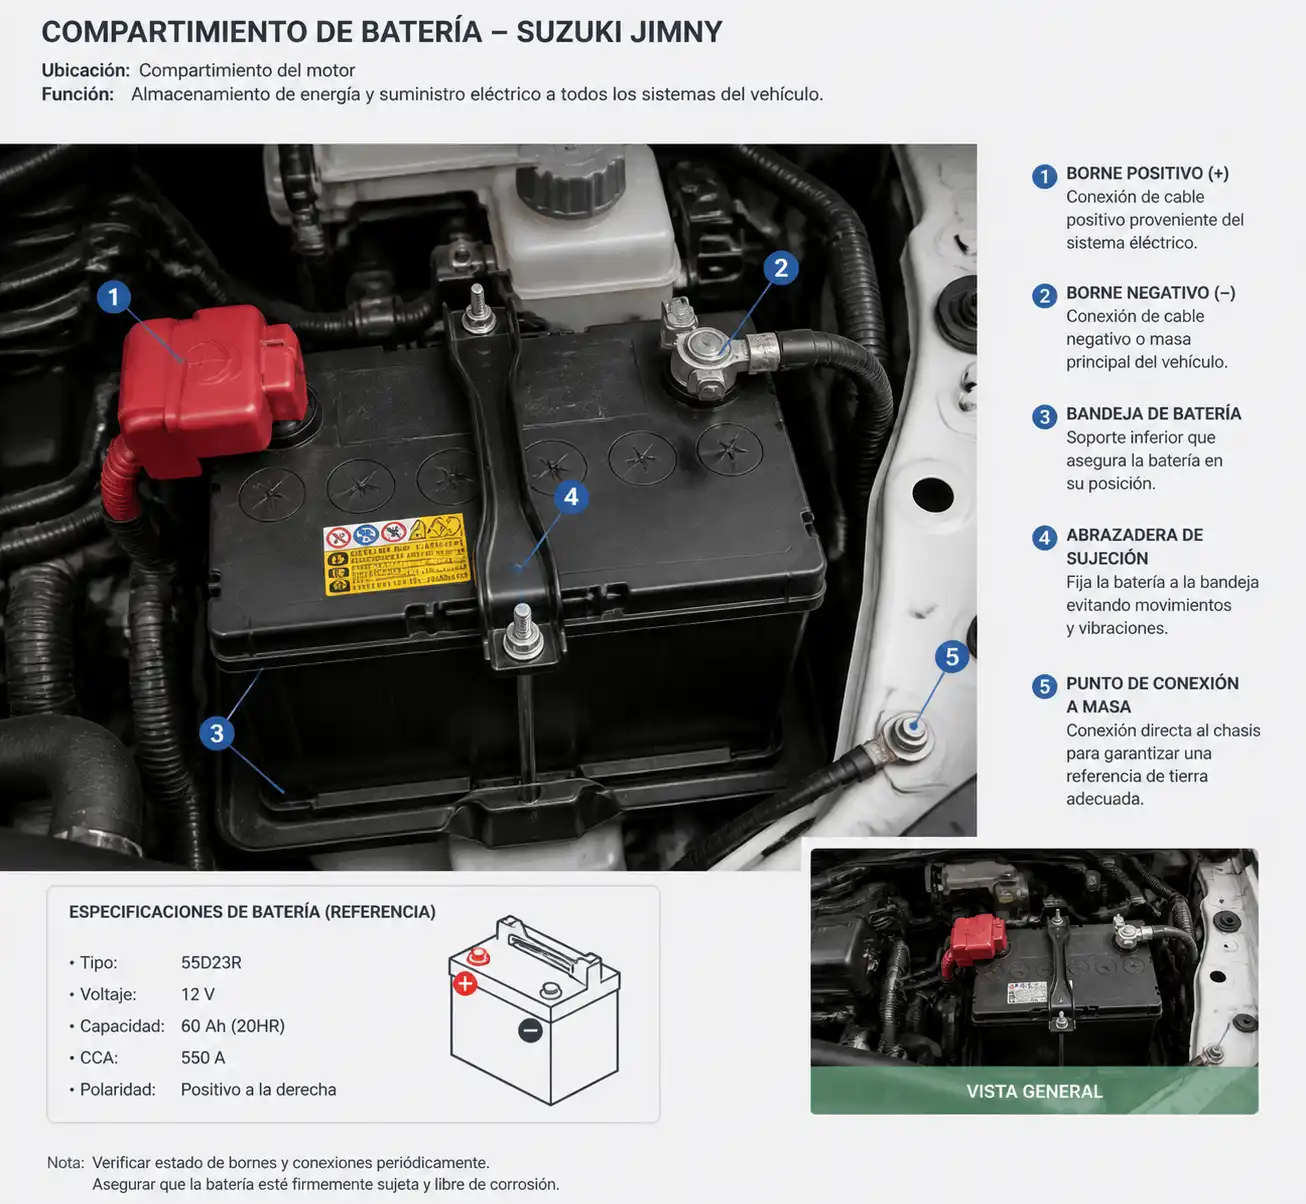Image resolution: width=1306 pixels, height=1204 pixels.
Task: Click the 'Polaridad:' specification label
Action: (118, 1090)
